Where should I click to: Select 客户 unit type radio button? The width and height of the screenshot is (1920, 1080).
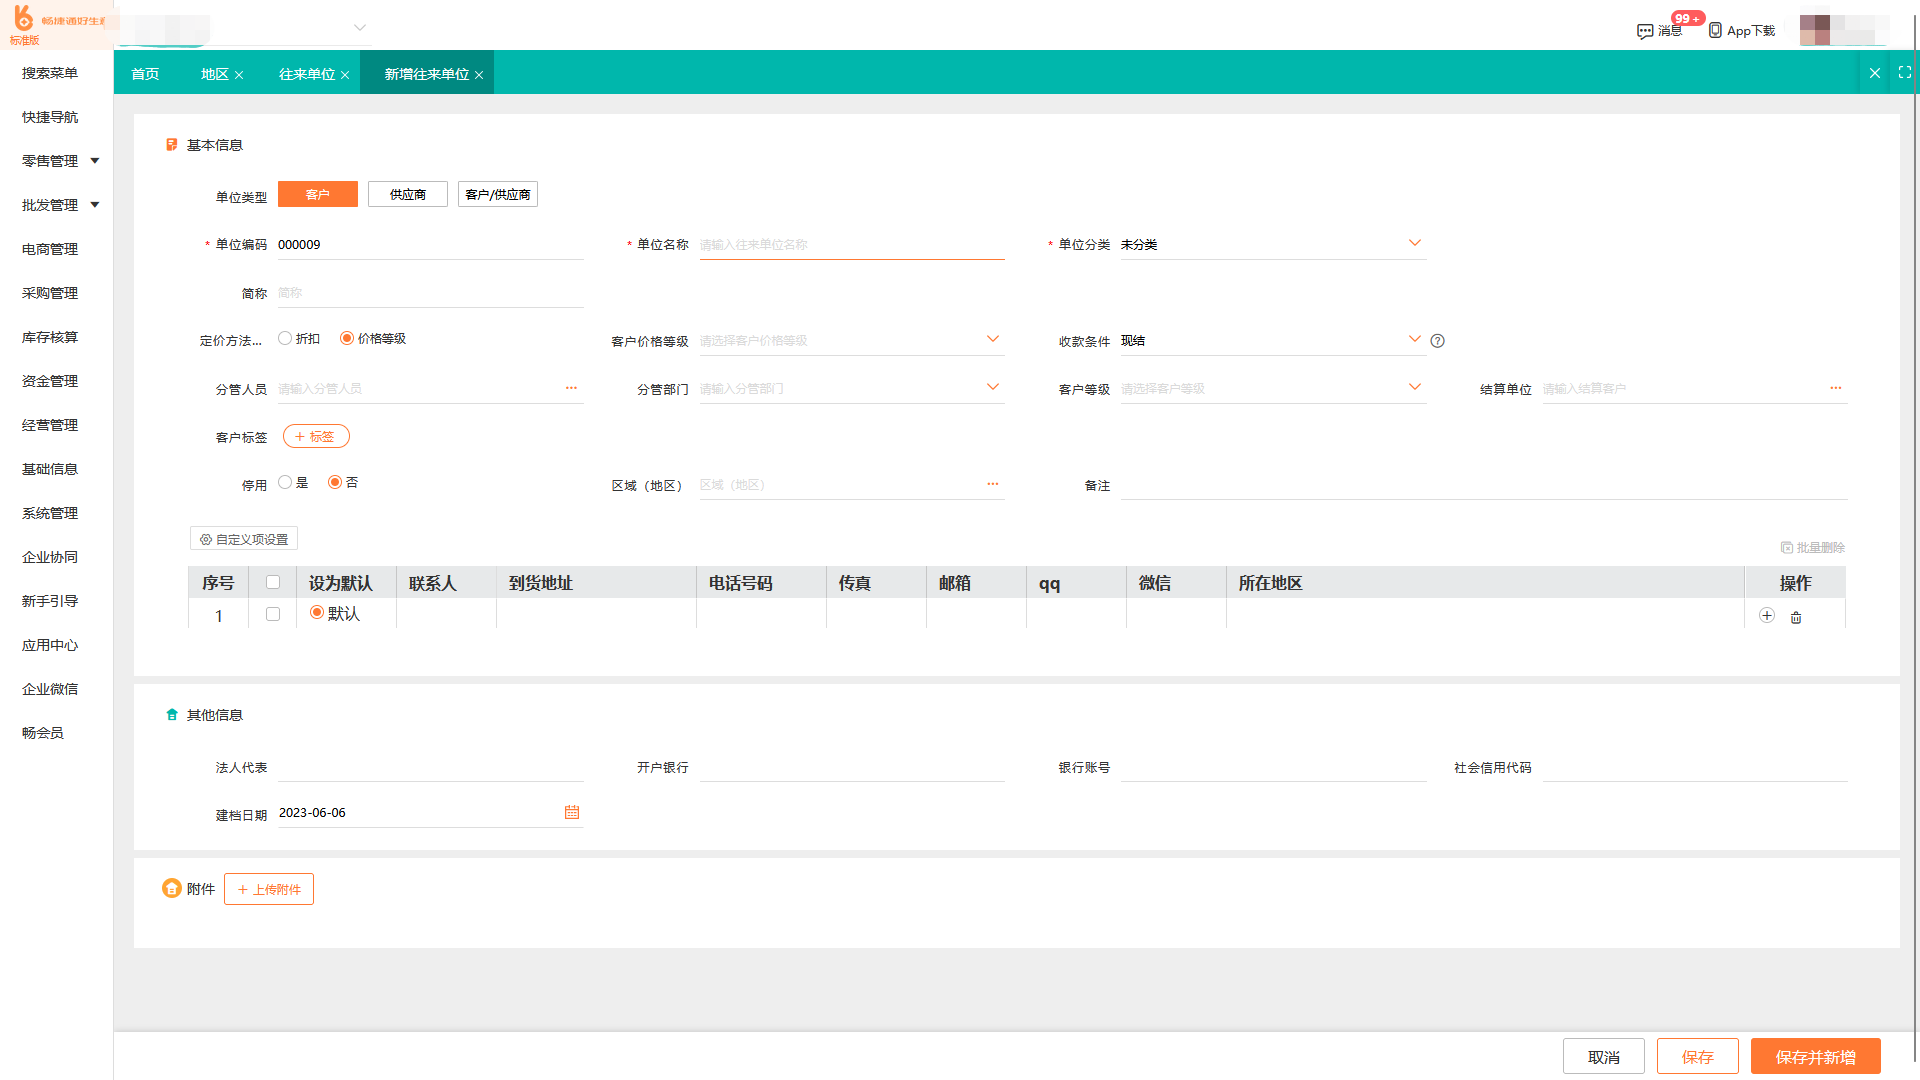[x=318, y=194]
